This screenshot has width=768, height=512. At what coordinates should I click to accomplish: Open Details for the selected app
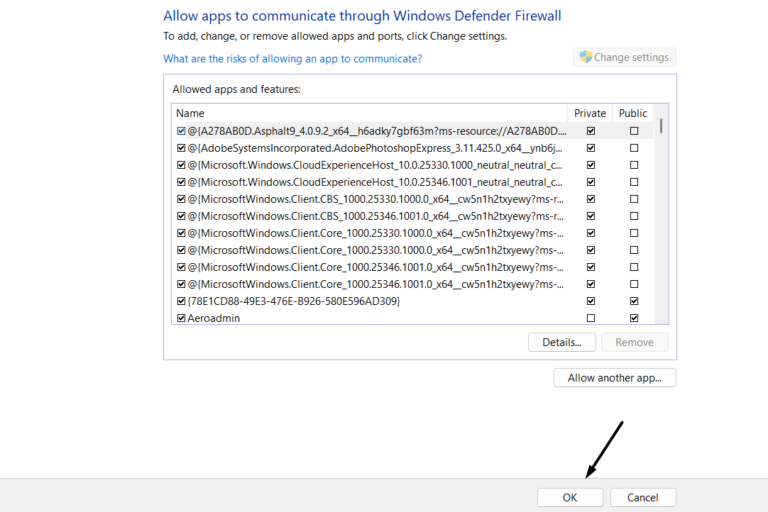(562, 342)
